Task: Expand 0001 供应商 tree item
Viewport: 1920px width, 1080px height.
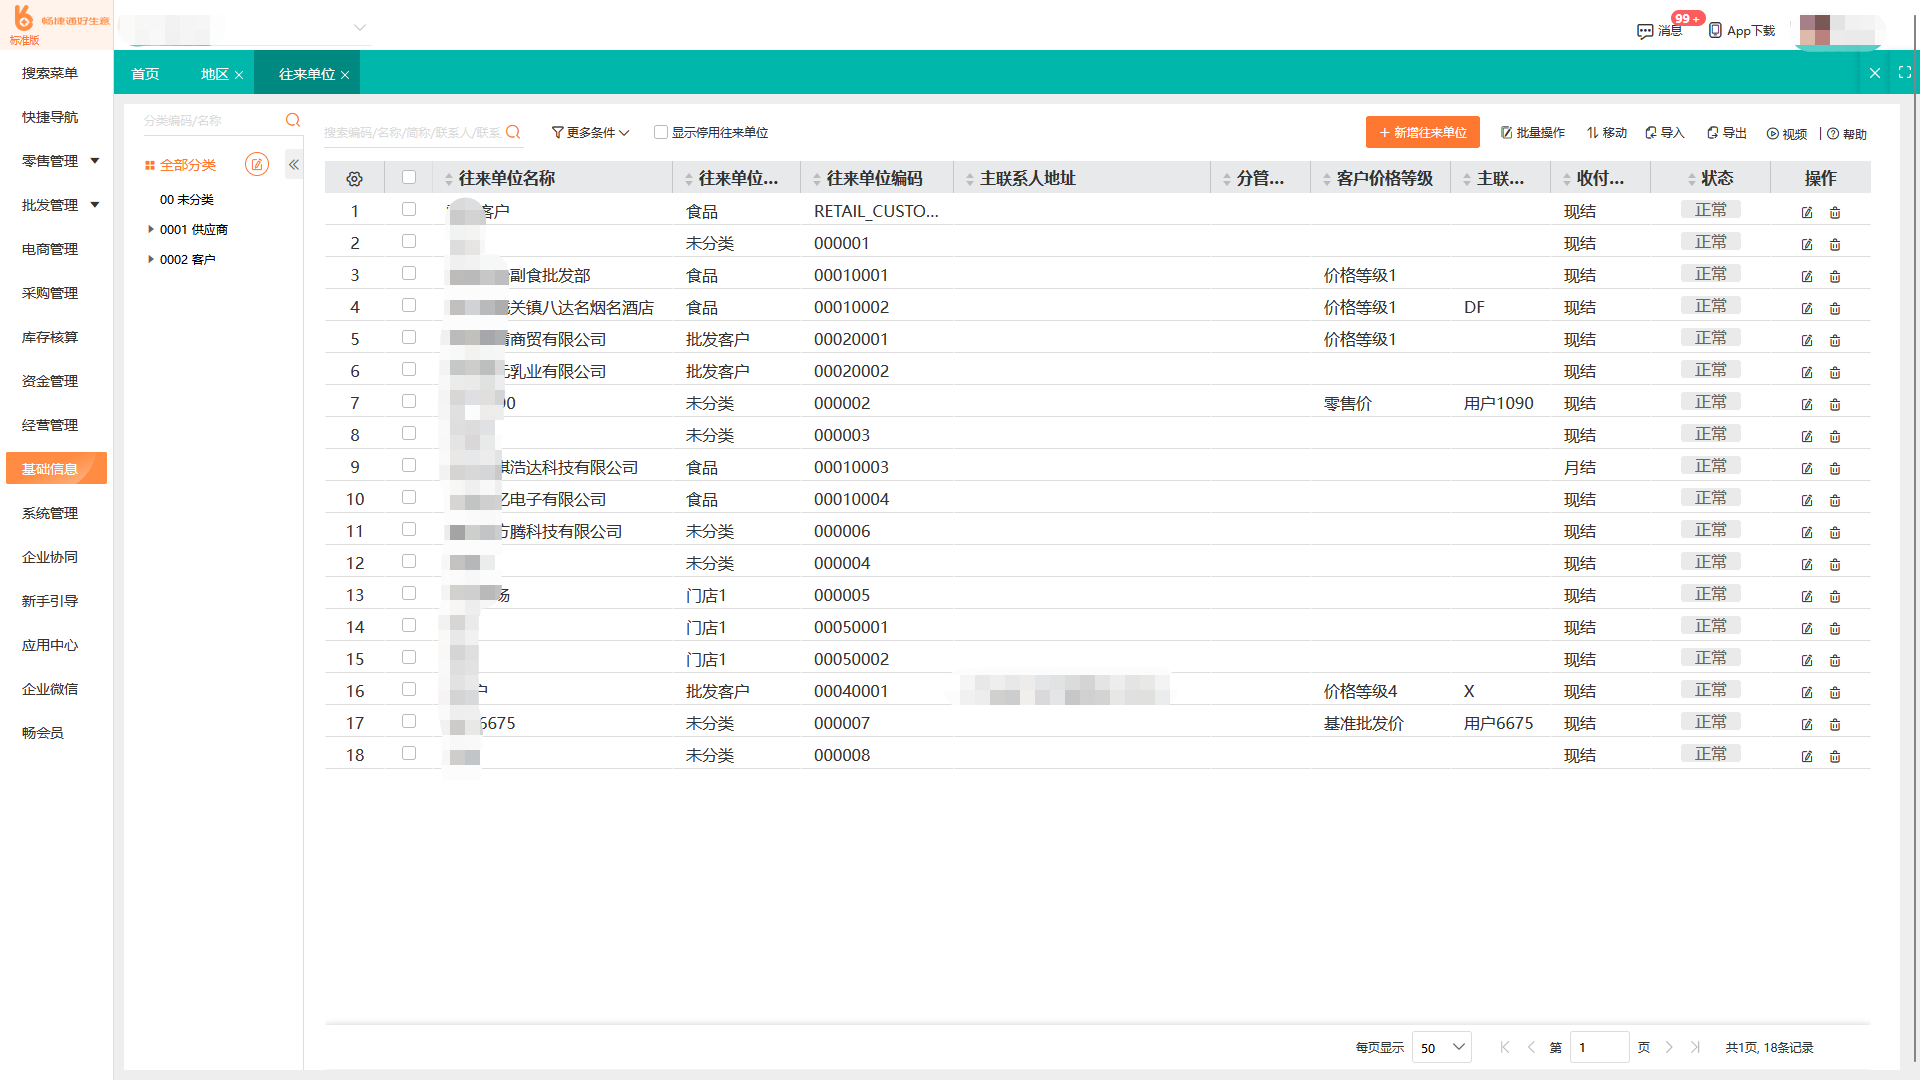Action: click(x=150, y=228)
